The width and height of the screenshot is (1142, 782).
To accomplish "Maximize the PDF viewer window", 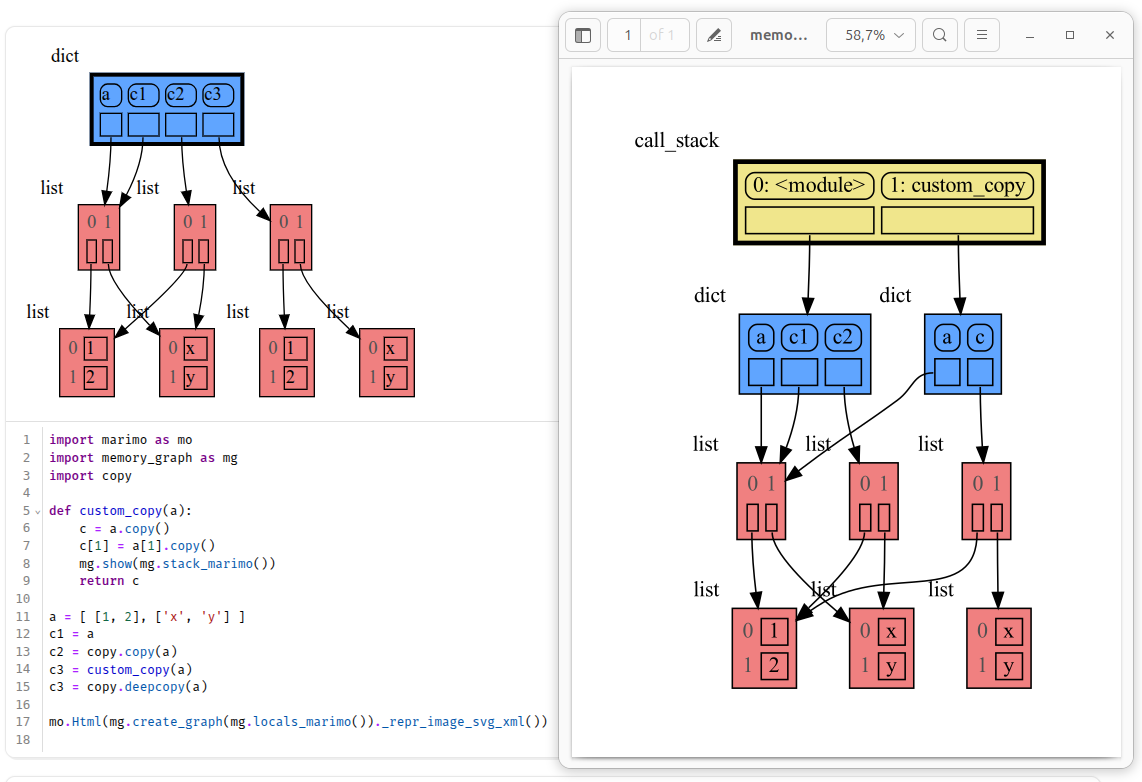I will coord(1070,35).
